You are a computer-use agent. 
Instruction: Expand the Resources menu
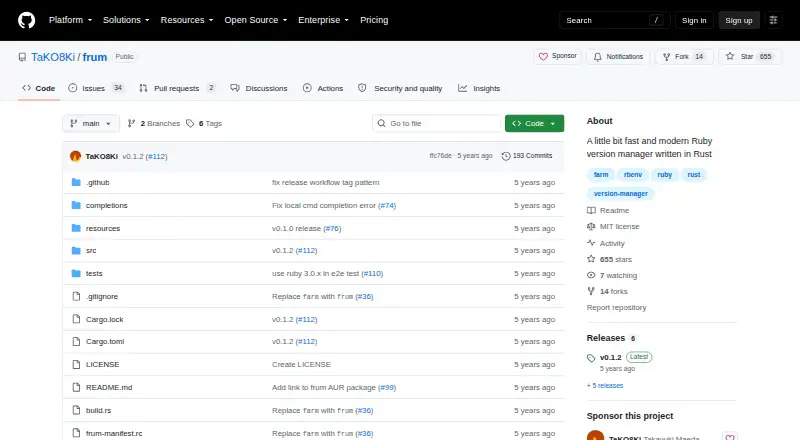coord(187,20)
